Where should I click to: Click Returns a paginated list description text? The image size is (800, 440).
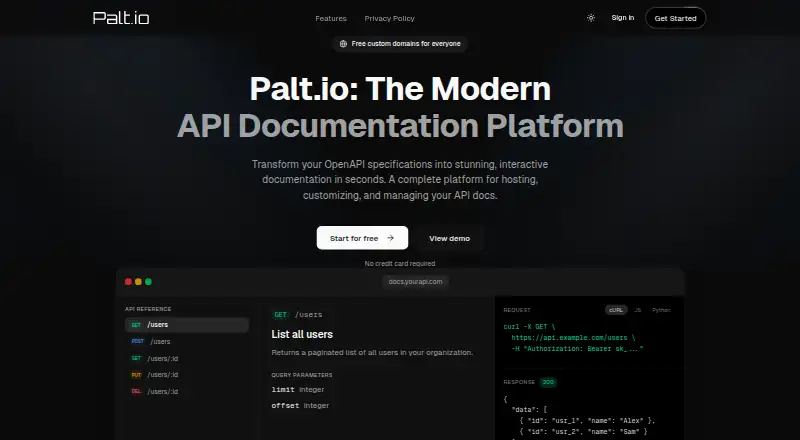point(372,353)
